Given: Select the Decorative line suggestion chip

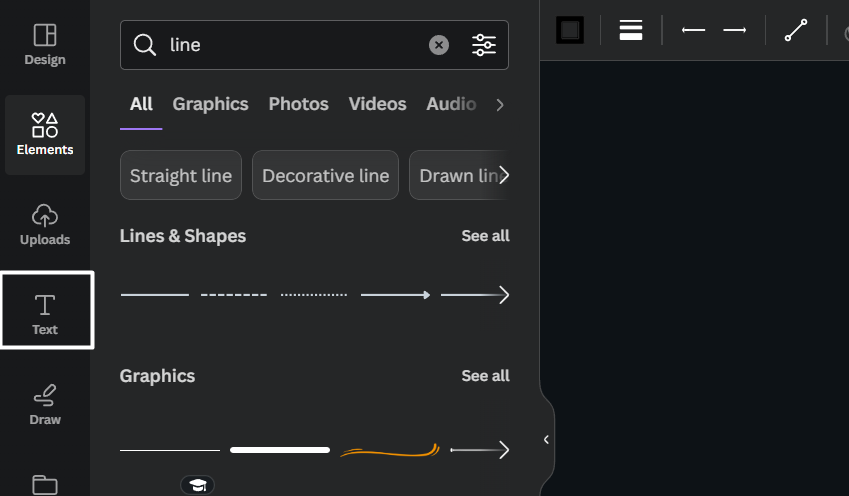Looking at the screenshot, I should point(325,175).
